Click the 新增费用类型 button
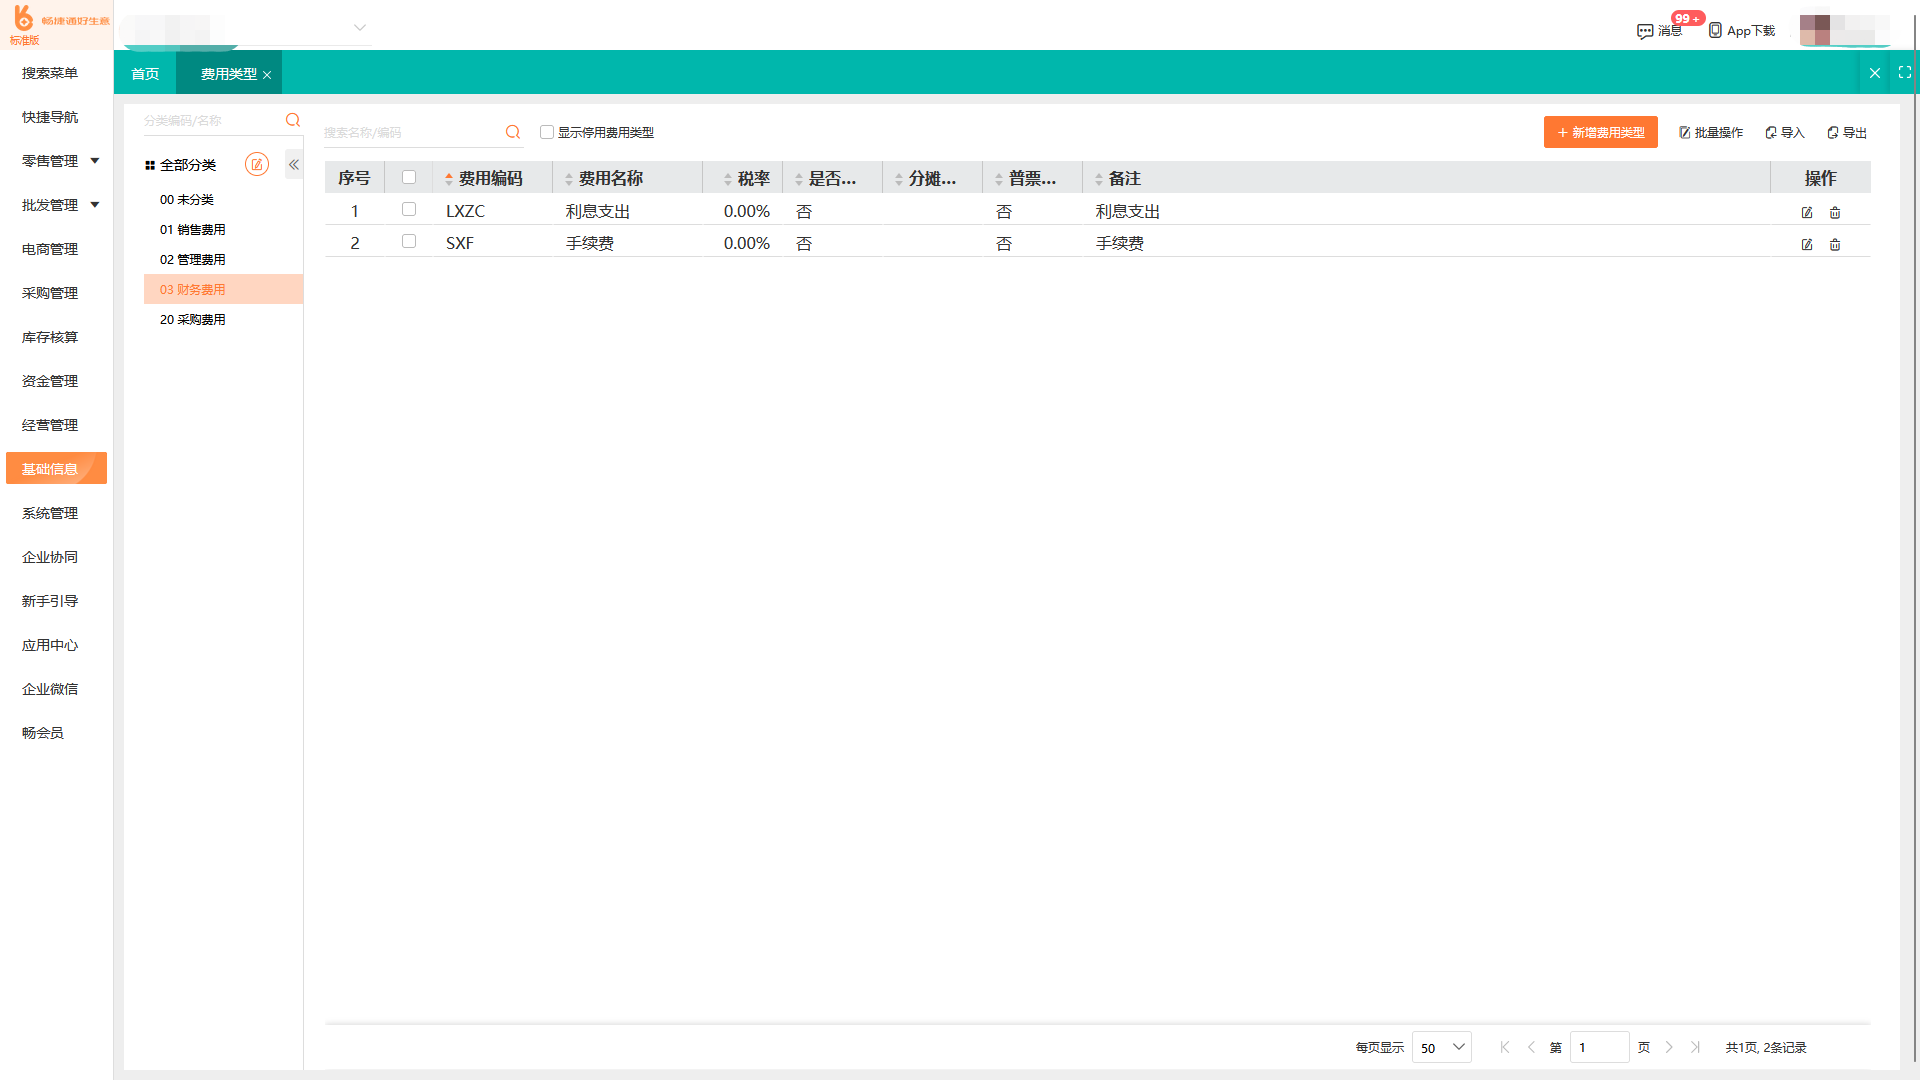1920x1080 pixels. coord(1600,131)
